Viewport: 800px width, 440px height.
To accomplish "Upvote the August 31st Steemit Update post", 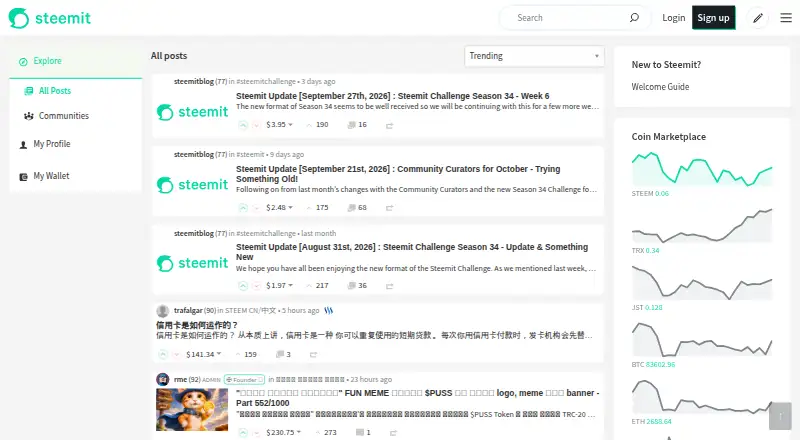I will point(243,286).
